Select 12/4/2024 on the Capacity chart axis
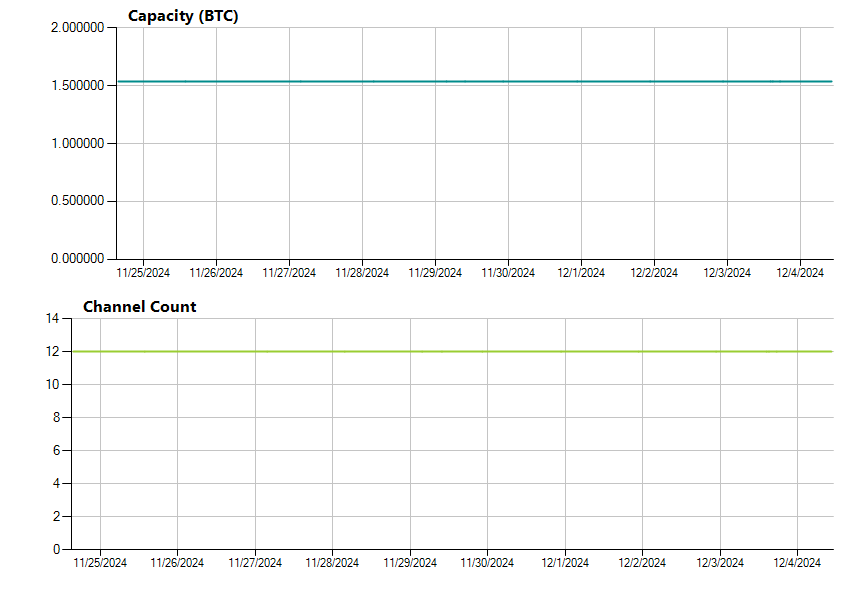Image resolution: width=860 pixels, height=600 pixels. click(x=800, y=273)
